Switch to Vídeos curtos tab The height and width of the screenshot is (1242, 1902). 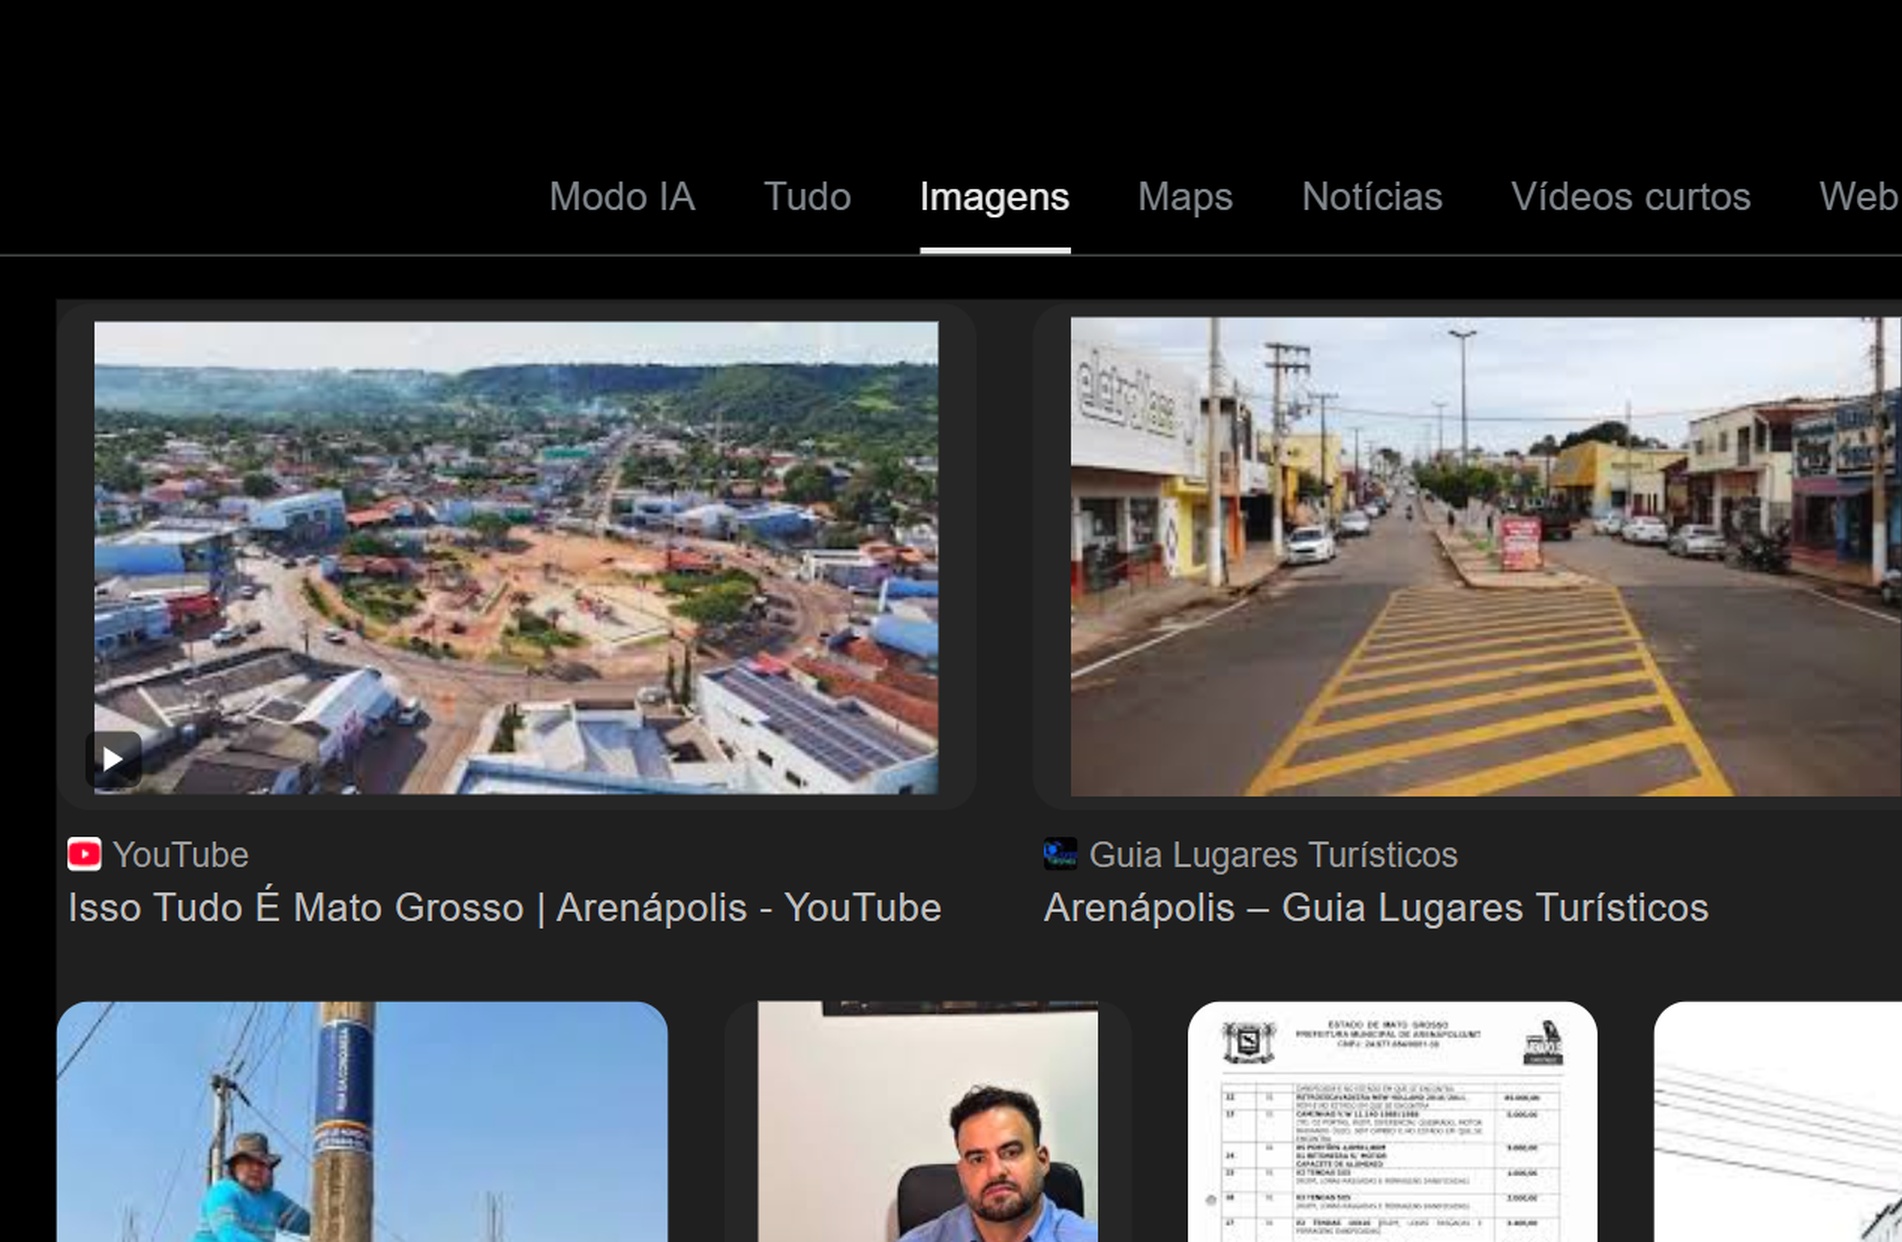pyautogui.click(x=1630, y=197)
